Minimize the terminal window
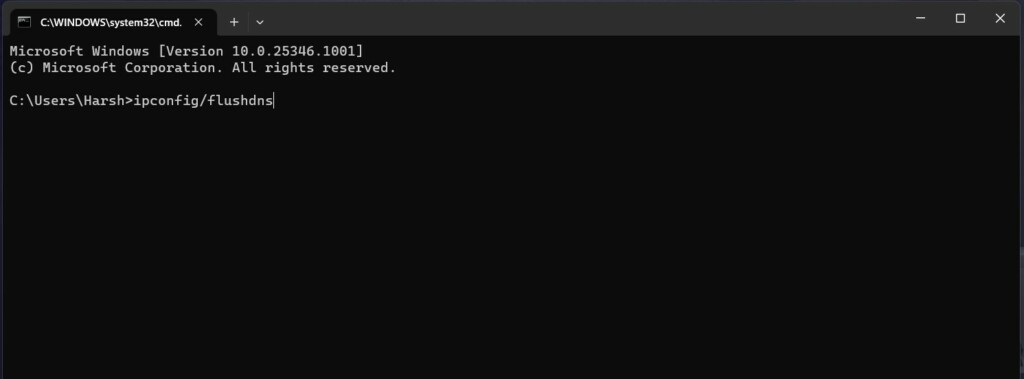Screen dimensions: 1024x379 (x=920, y=18)
